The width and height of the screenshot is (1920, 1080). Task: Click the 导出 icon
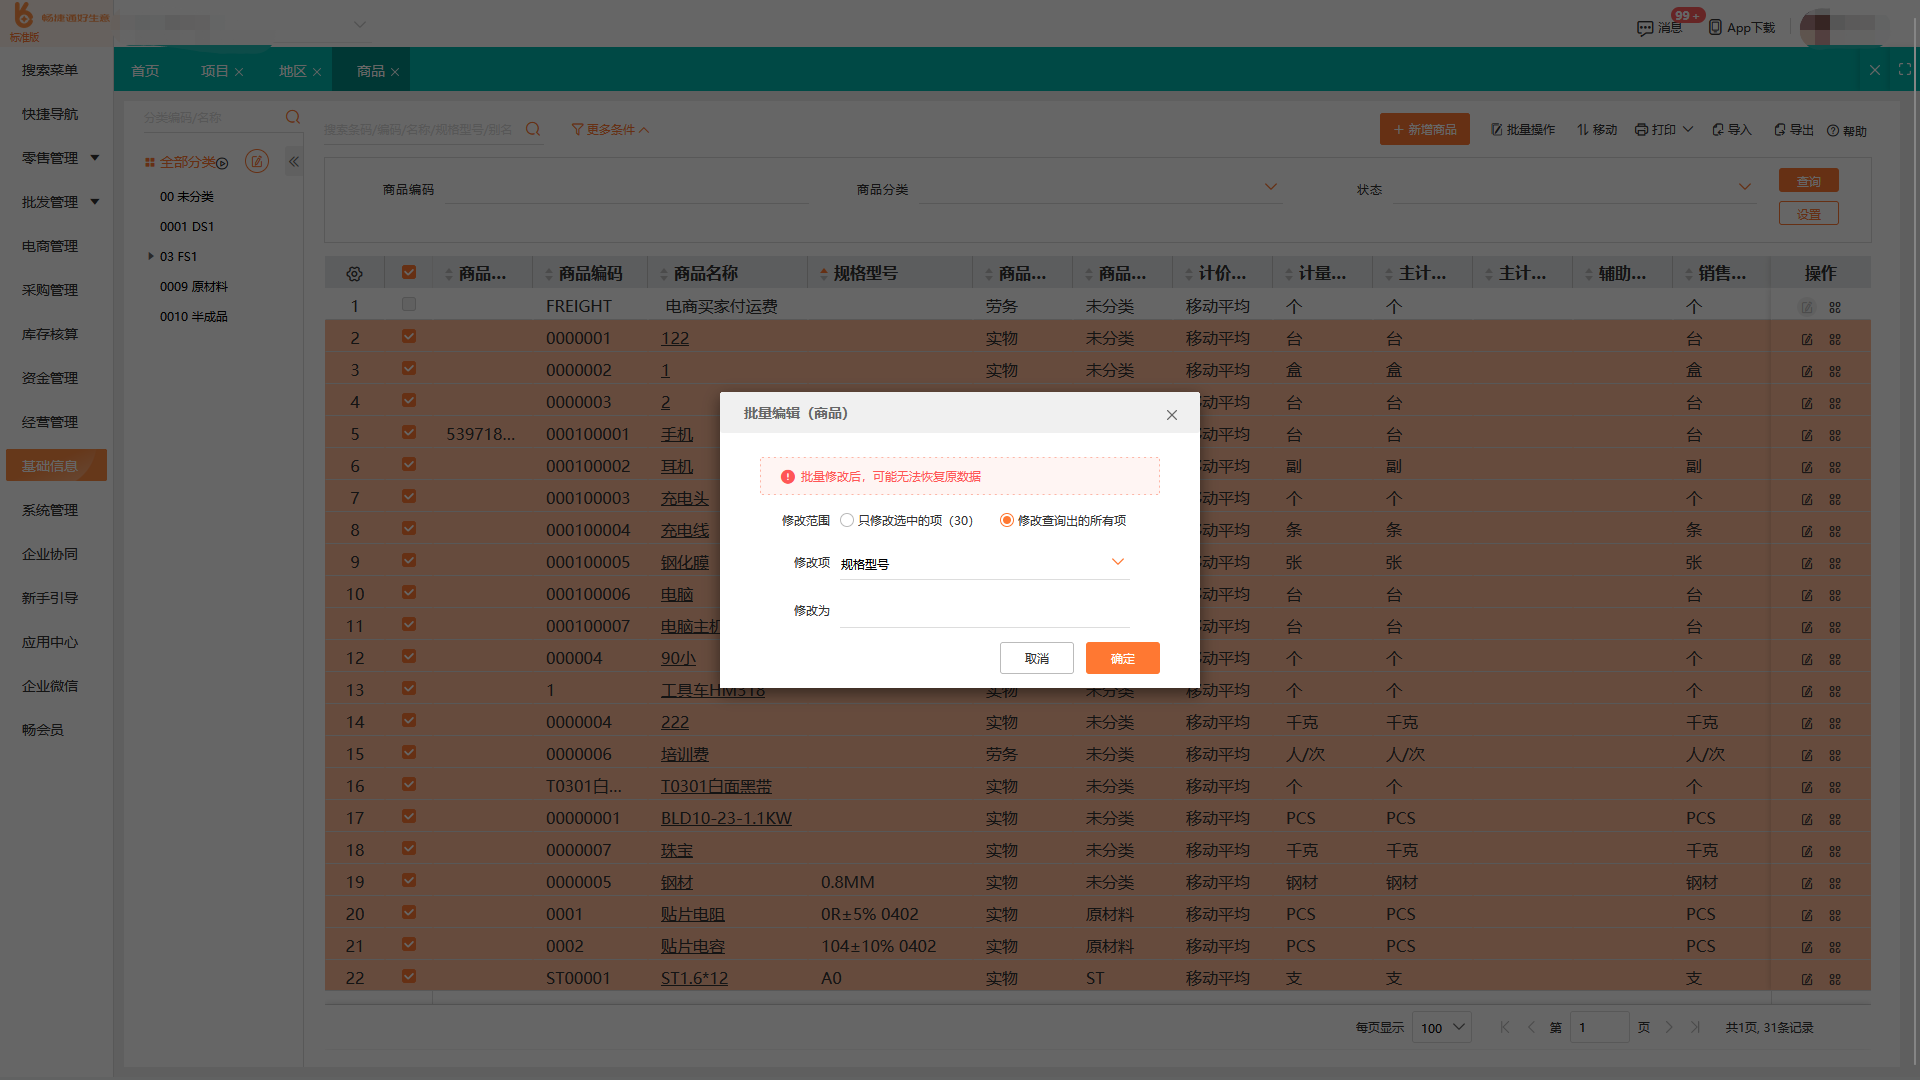click(x=1778, y=128)
